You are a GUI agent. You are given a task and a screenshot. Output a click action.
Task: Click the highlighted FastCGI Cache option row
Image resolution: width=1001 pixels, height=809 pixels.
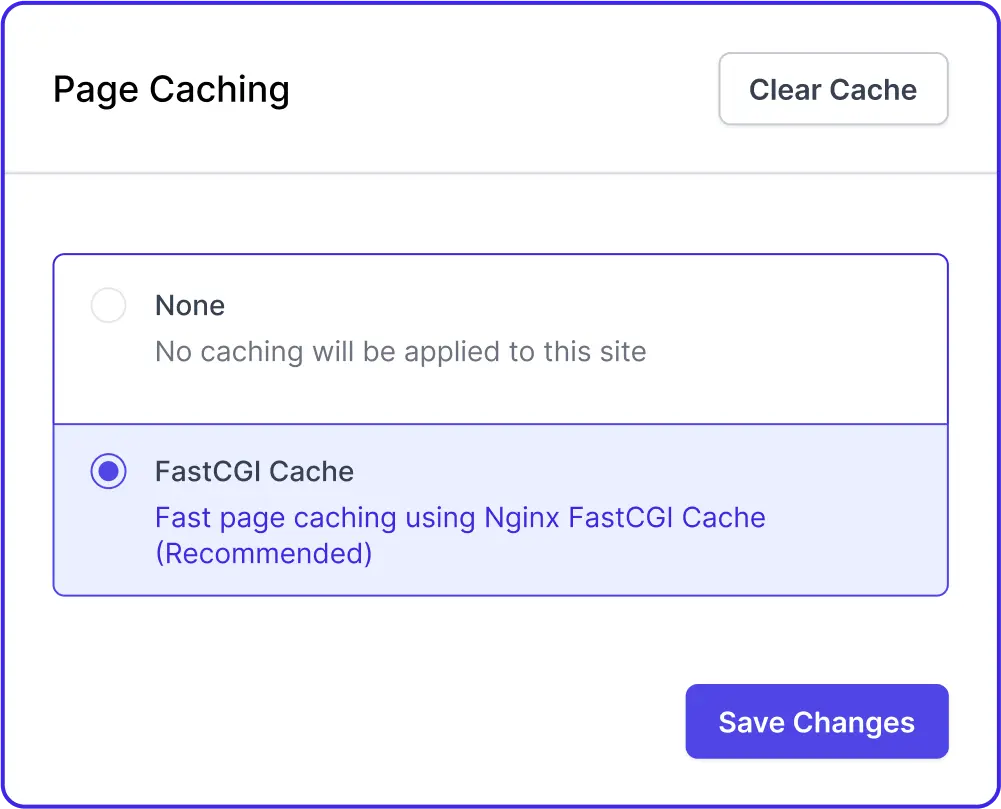click(x=500, y=510)
